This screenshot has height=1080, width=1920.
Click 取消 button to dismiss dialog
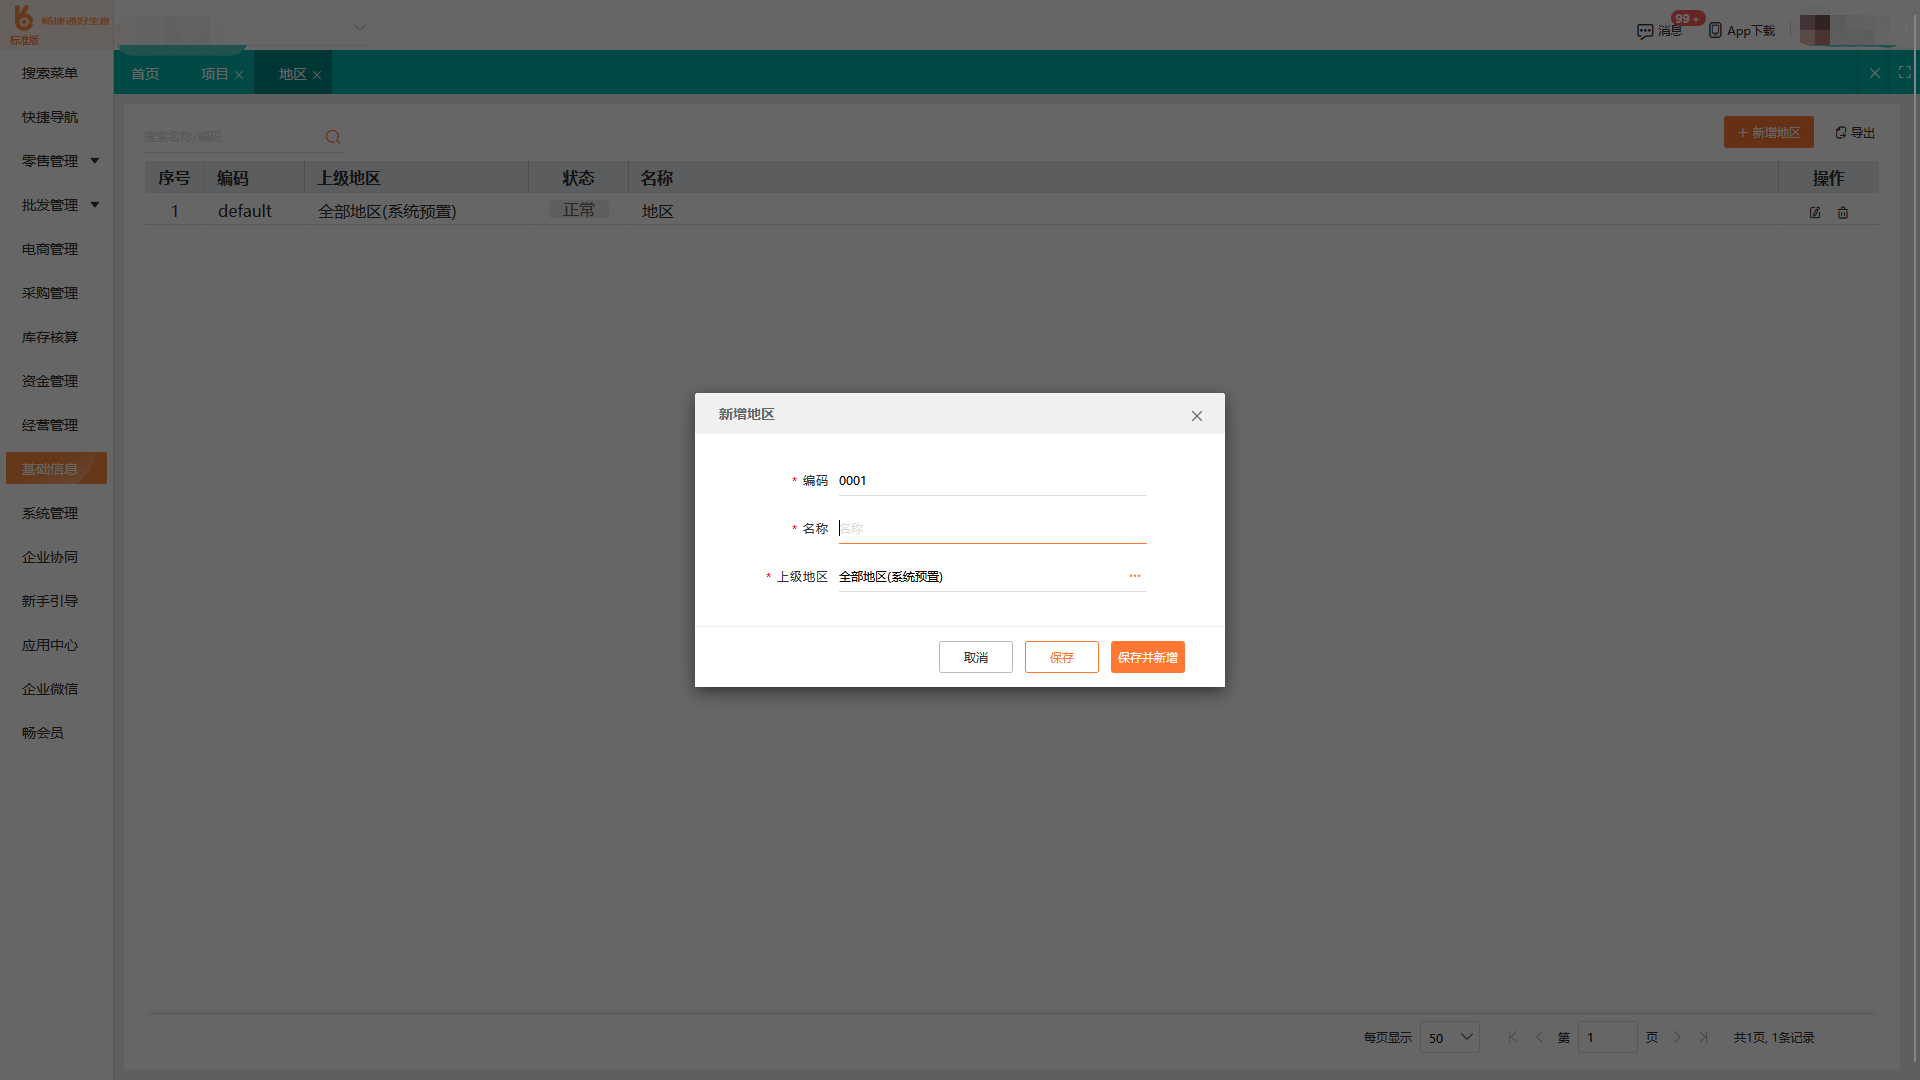(976, 657)
